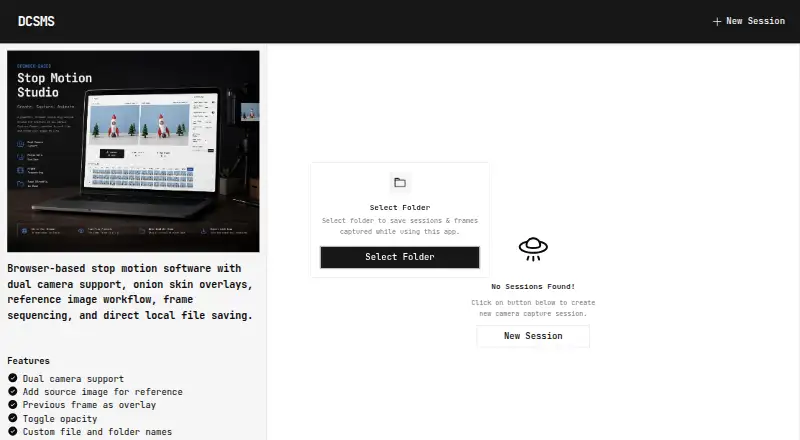The image size is (800, 440).
Task: Click the 'Select Folder' card heading
Action: point(400,207)
